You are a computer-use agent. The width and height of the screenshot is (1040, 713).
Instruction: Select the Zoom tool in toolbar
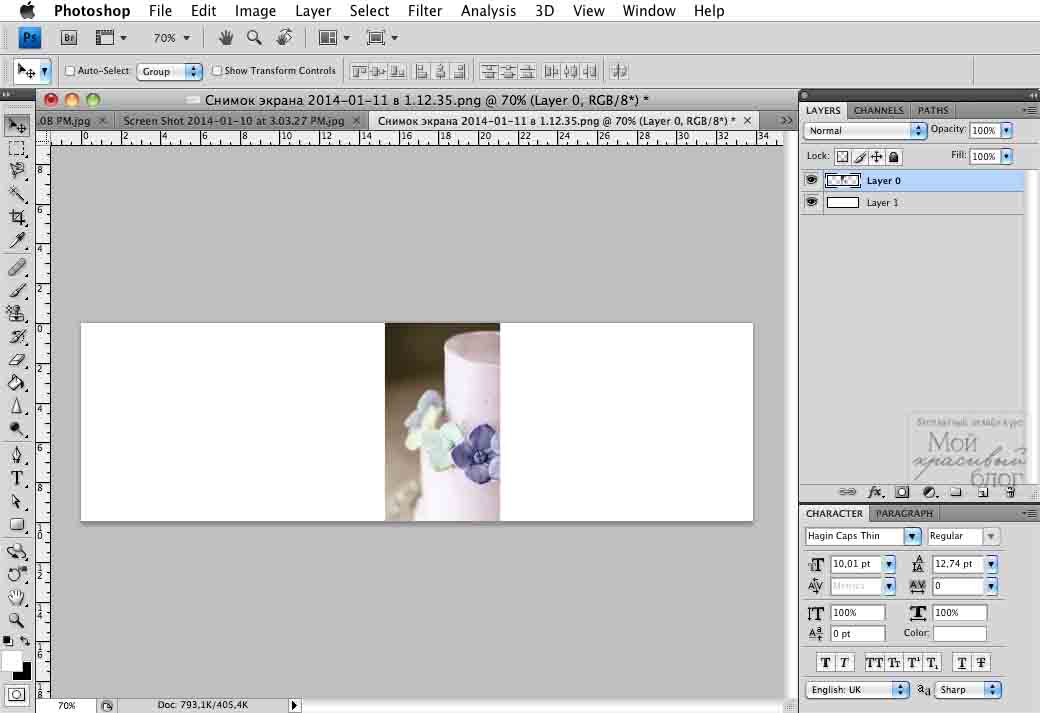tap(17, 620)
